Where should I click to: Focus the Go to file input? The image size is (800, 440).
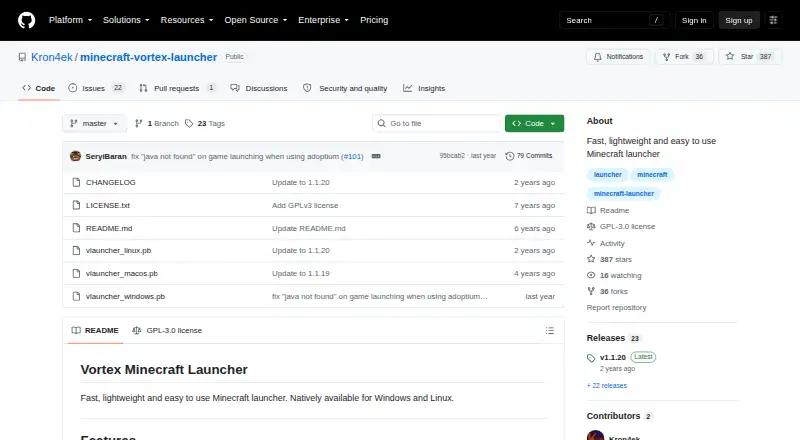click(x=437, y=124)
